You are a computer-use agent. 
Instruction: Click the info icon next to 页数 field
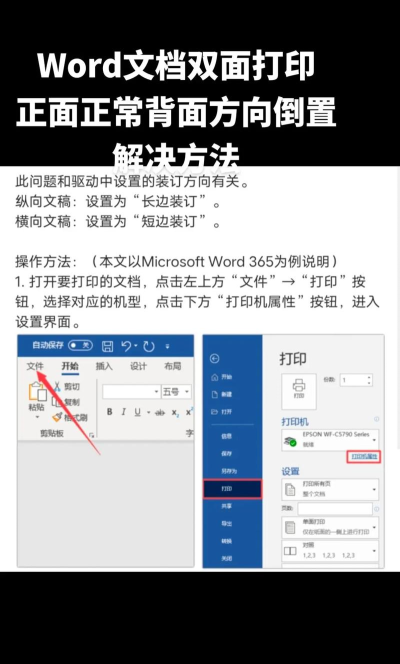click(x=376, y=509)
